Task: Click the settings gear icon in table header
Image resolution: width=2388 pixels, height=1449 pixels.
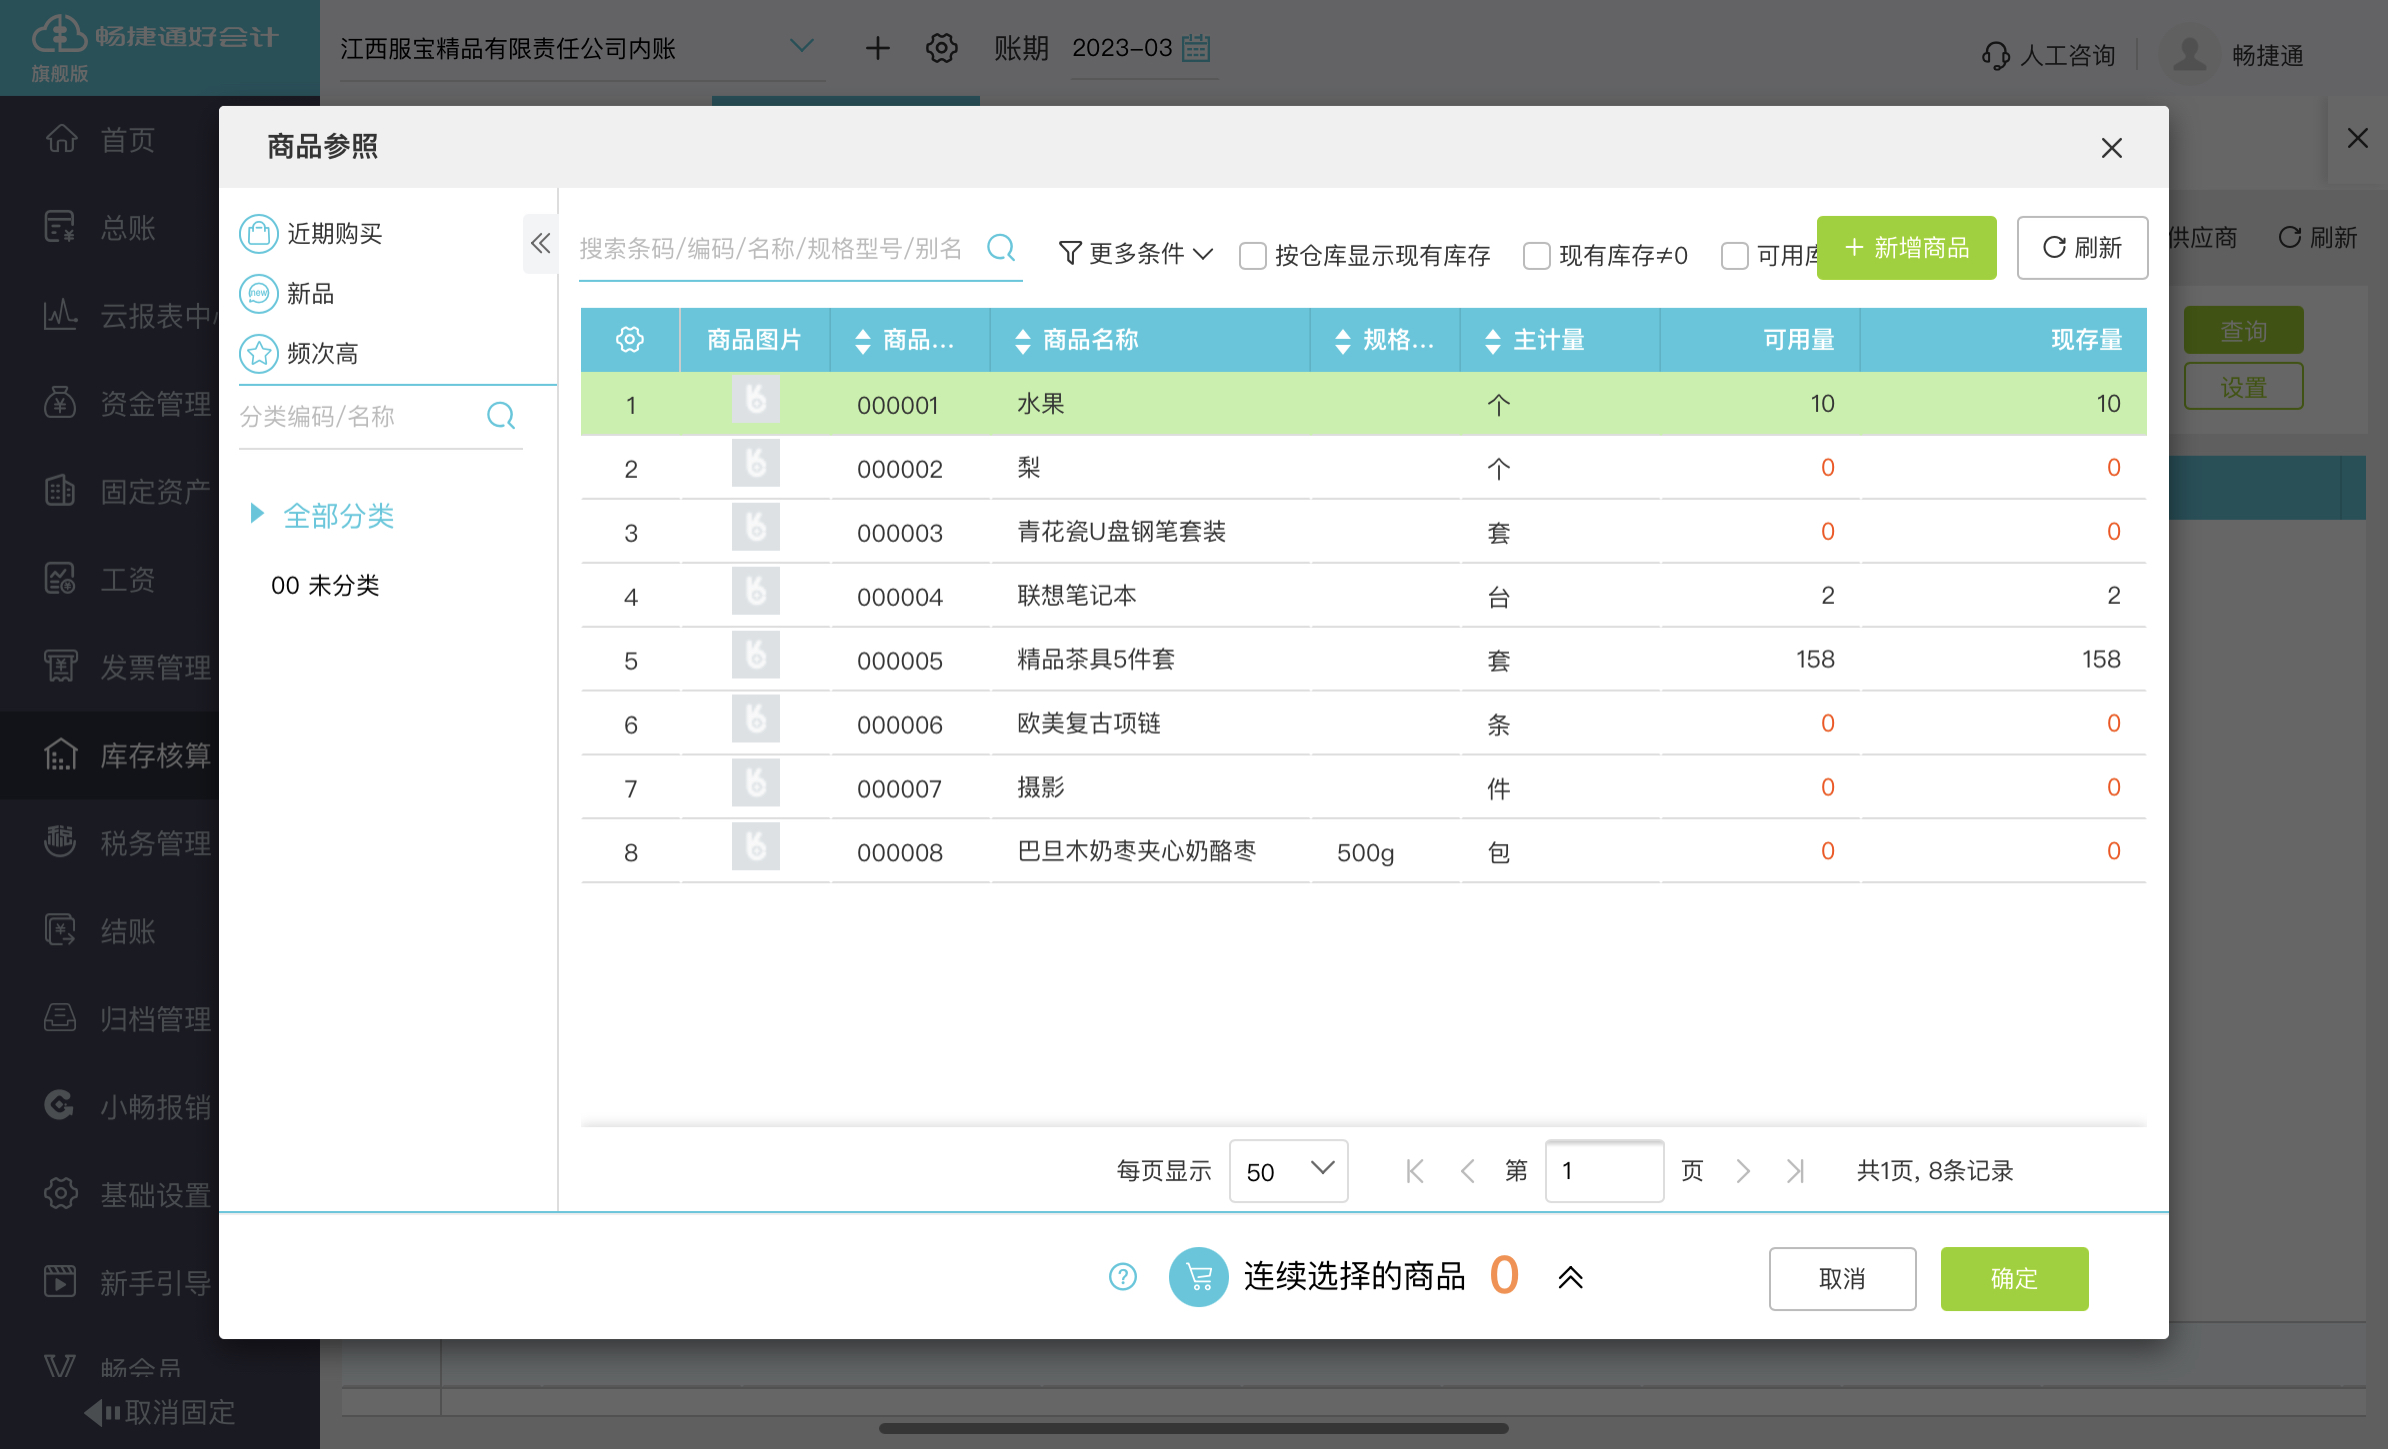Action: click(x=631, y=338)
